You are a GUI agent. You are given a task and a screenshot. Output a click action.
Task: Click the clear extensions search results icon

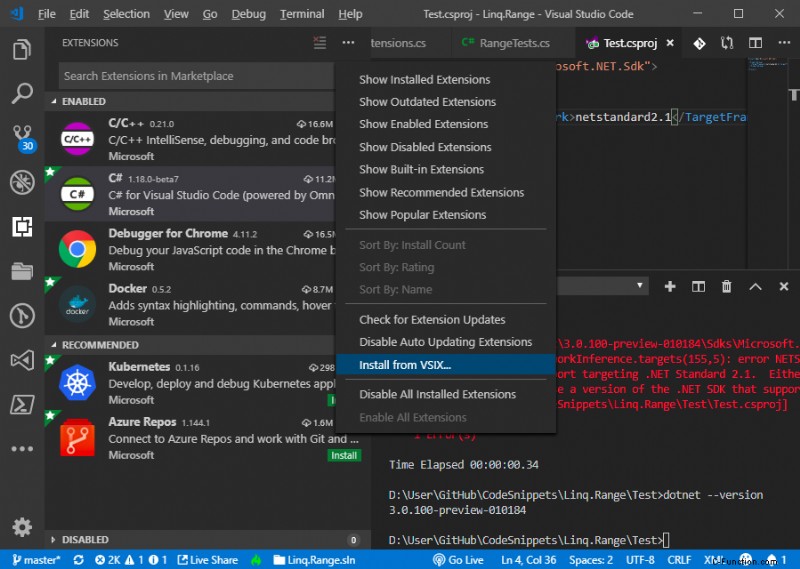click(319, 43)
